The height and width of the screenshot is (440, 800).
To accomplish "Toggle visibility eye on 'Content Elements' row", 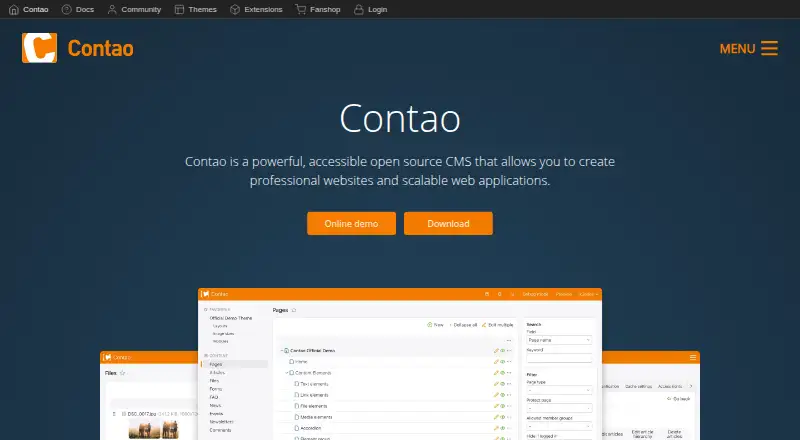I will point(503,373).
